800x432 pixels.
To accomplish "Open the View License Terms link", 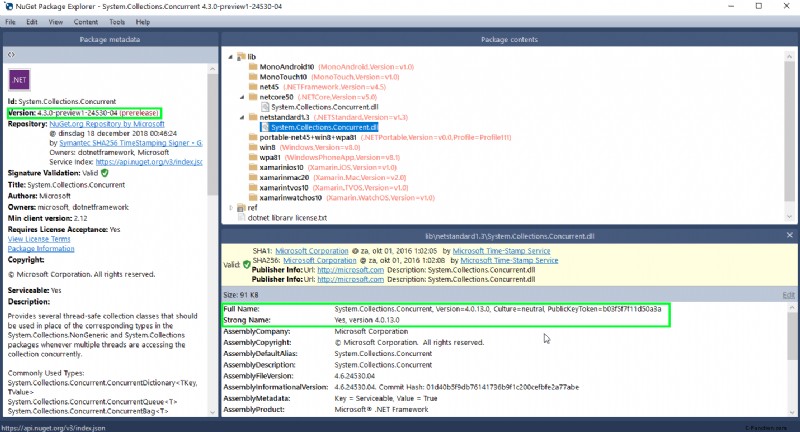I will click(38, 239).
